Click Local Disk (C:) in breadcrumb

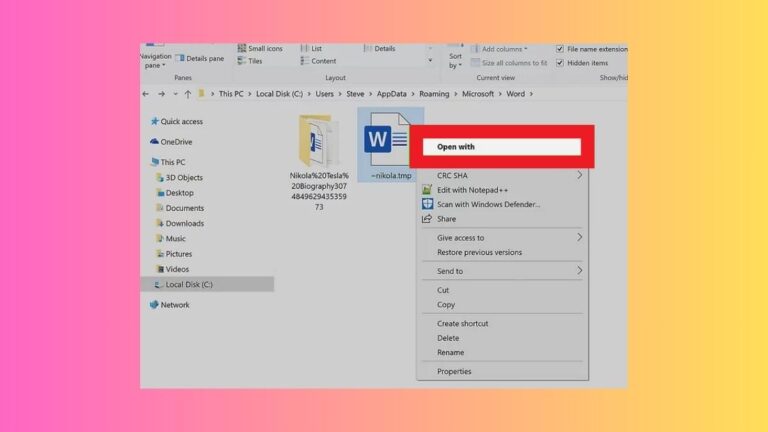279,94
